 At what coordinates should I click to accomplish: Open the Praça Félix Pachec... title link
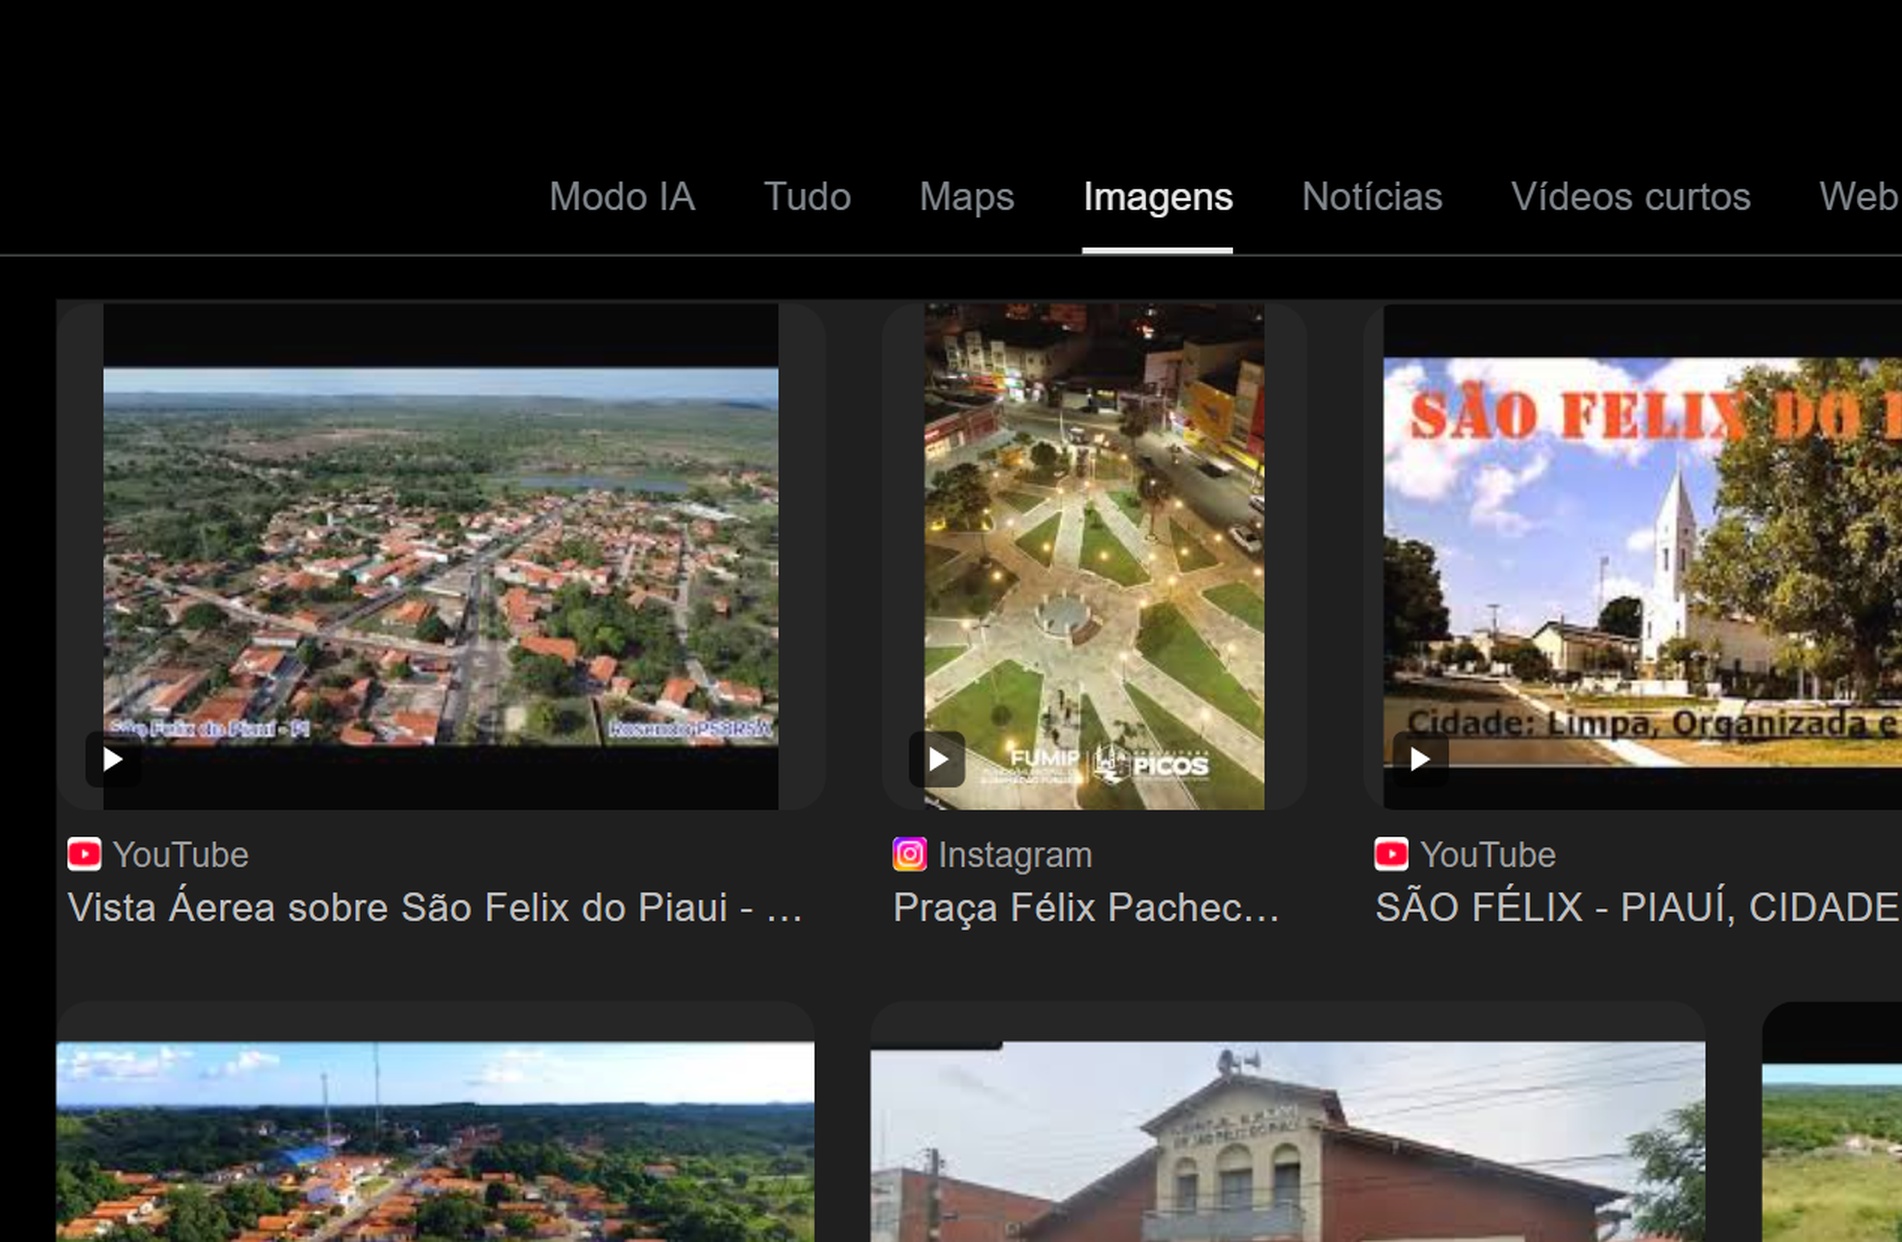click(1085, 908)
